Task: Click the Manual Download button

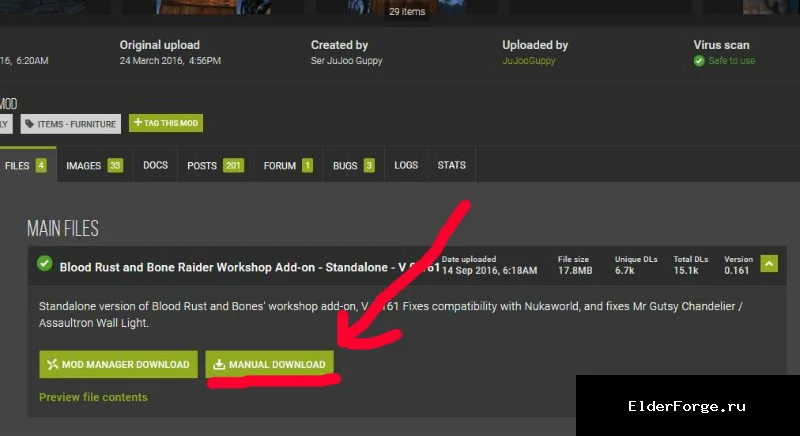Action: coord(270,365)
